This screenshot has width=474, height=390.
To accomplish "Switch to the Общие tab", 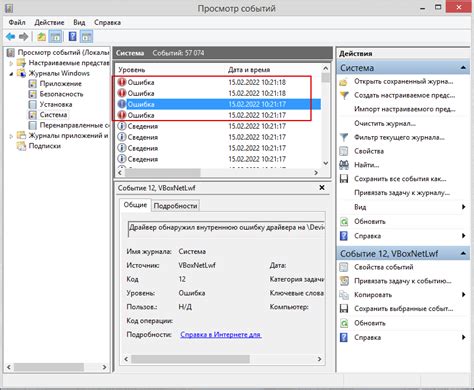I will [135, 205].
